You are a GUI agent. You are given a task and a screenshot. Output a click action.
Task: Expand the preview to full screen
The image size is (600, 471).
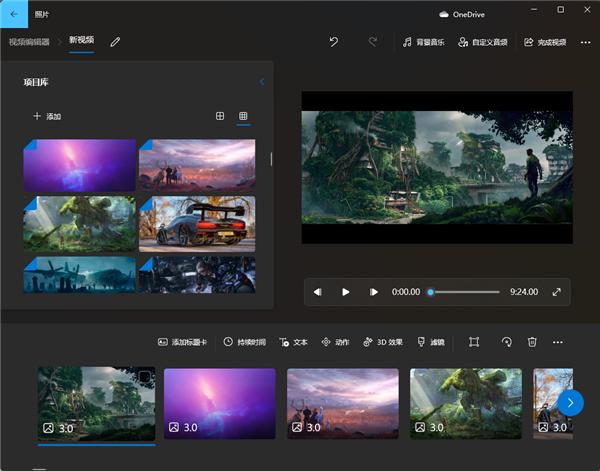pyautogui.click(x=556, y=292)
